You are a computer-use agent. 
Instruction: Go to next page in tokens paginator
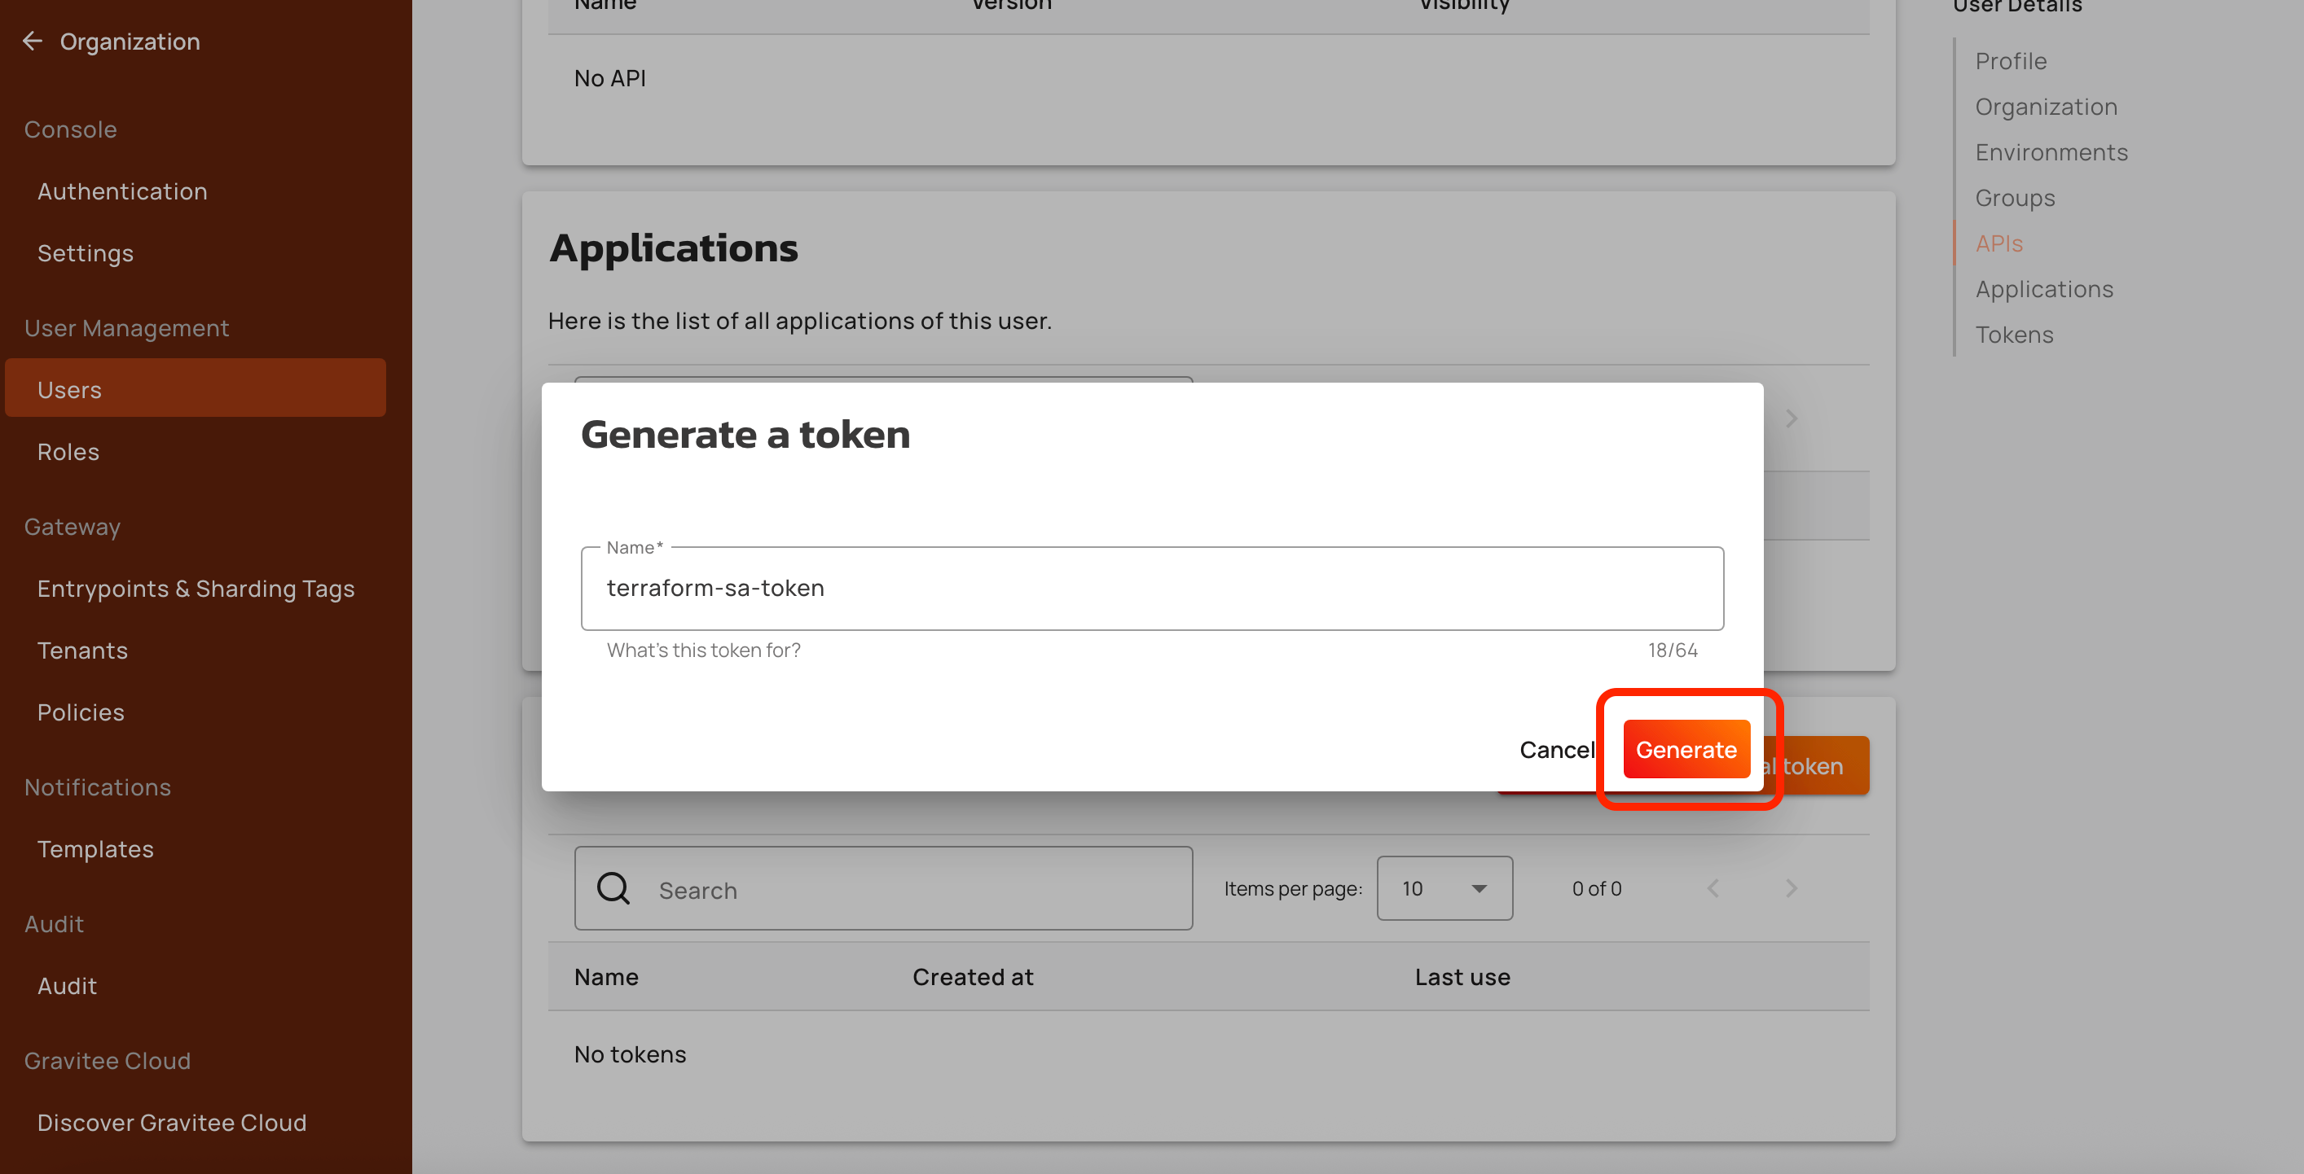1791,888
